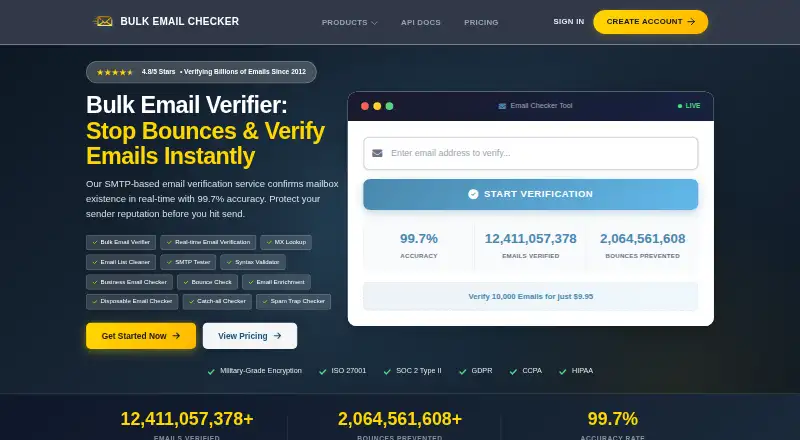
Task: Open the SMTP Tester tag
Action: point(188,262)
